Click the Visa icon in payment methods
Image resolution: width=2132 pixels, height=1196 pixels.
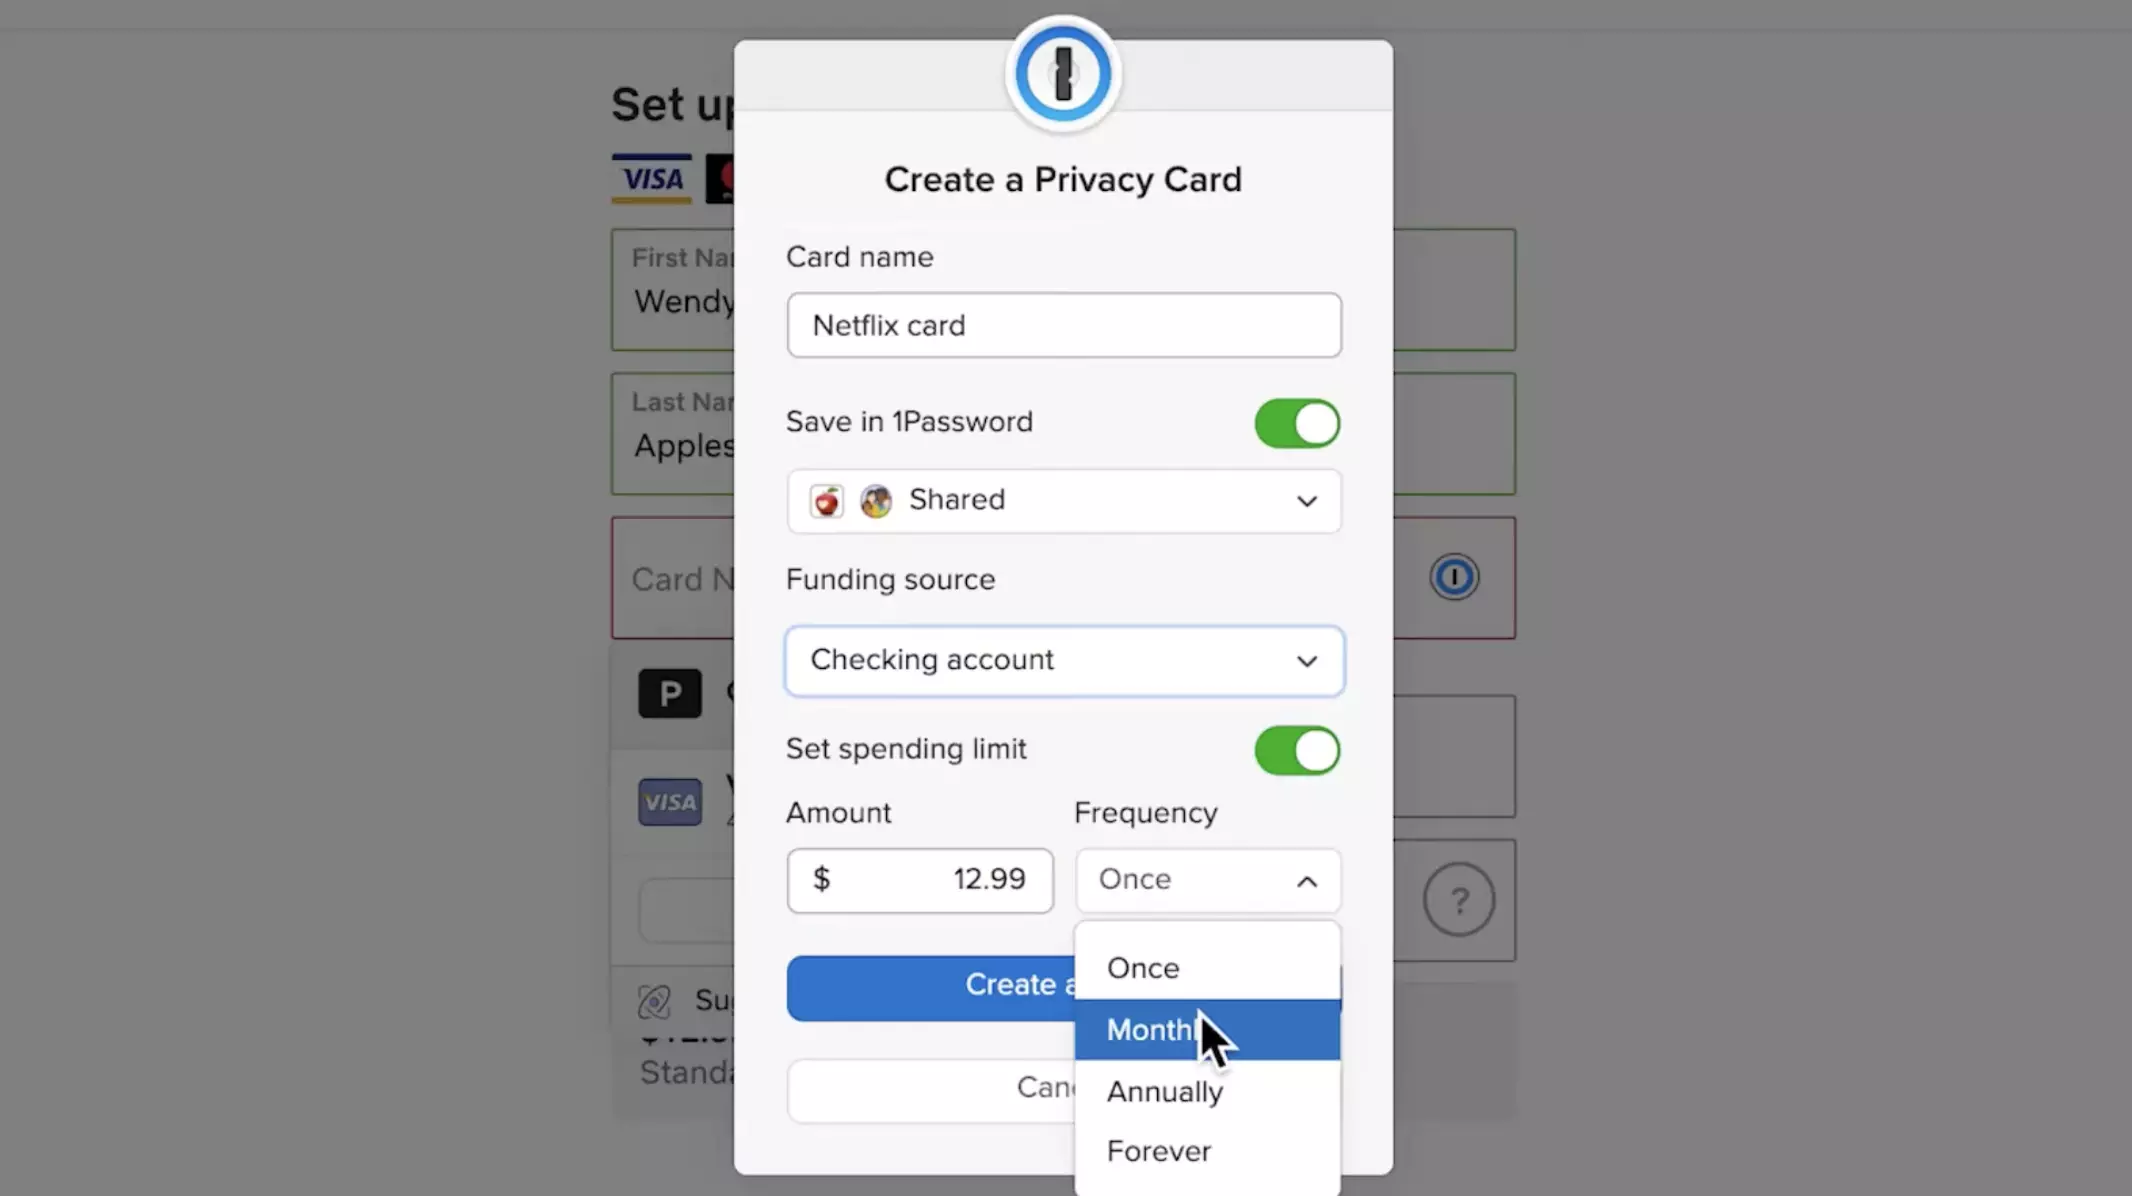(x=650, y=179)
